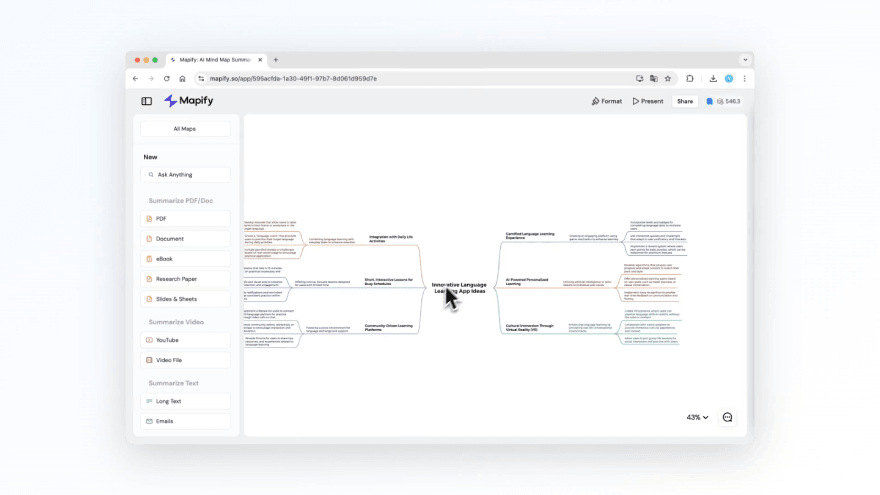The width and height of the screenshot is (880, 495).
Task: Toggle the sidebar panel icon
Action: click(147, 101)
